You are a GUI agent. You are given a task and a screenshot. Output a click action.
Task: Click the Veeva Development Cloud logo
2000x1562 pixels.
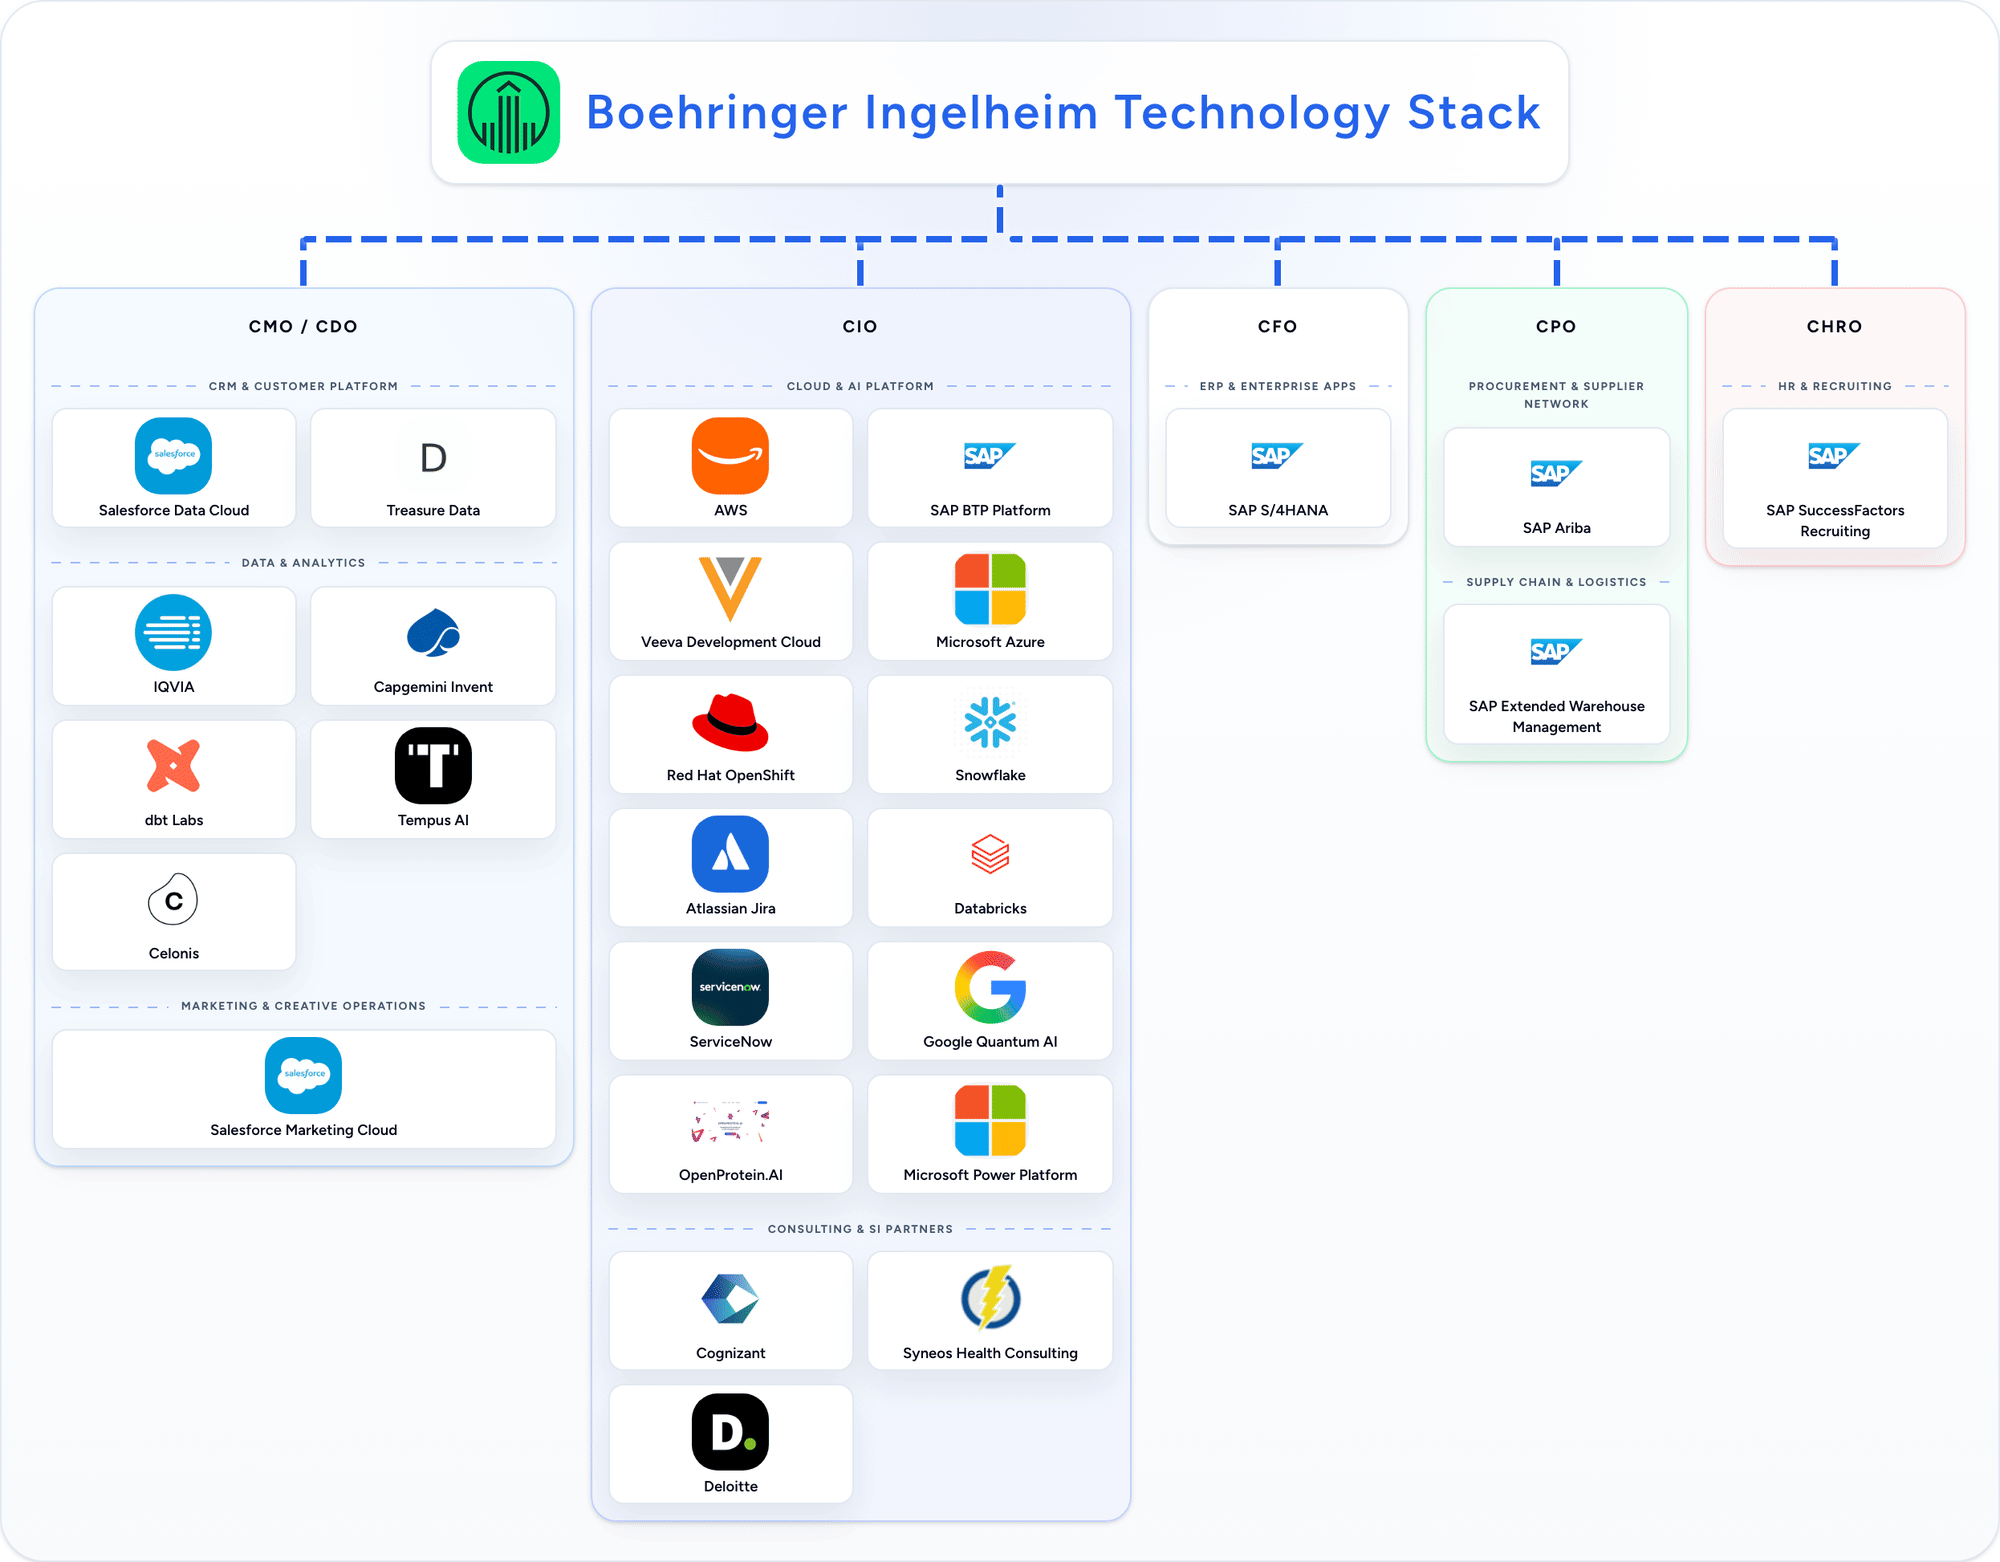coord(730,589)
